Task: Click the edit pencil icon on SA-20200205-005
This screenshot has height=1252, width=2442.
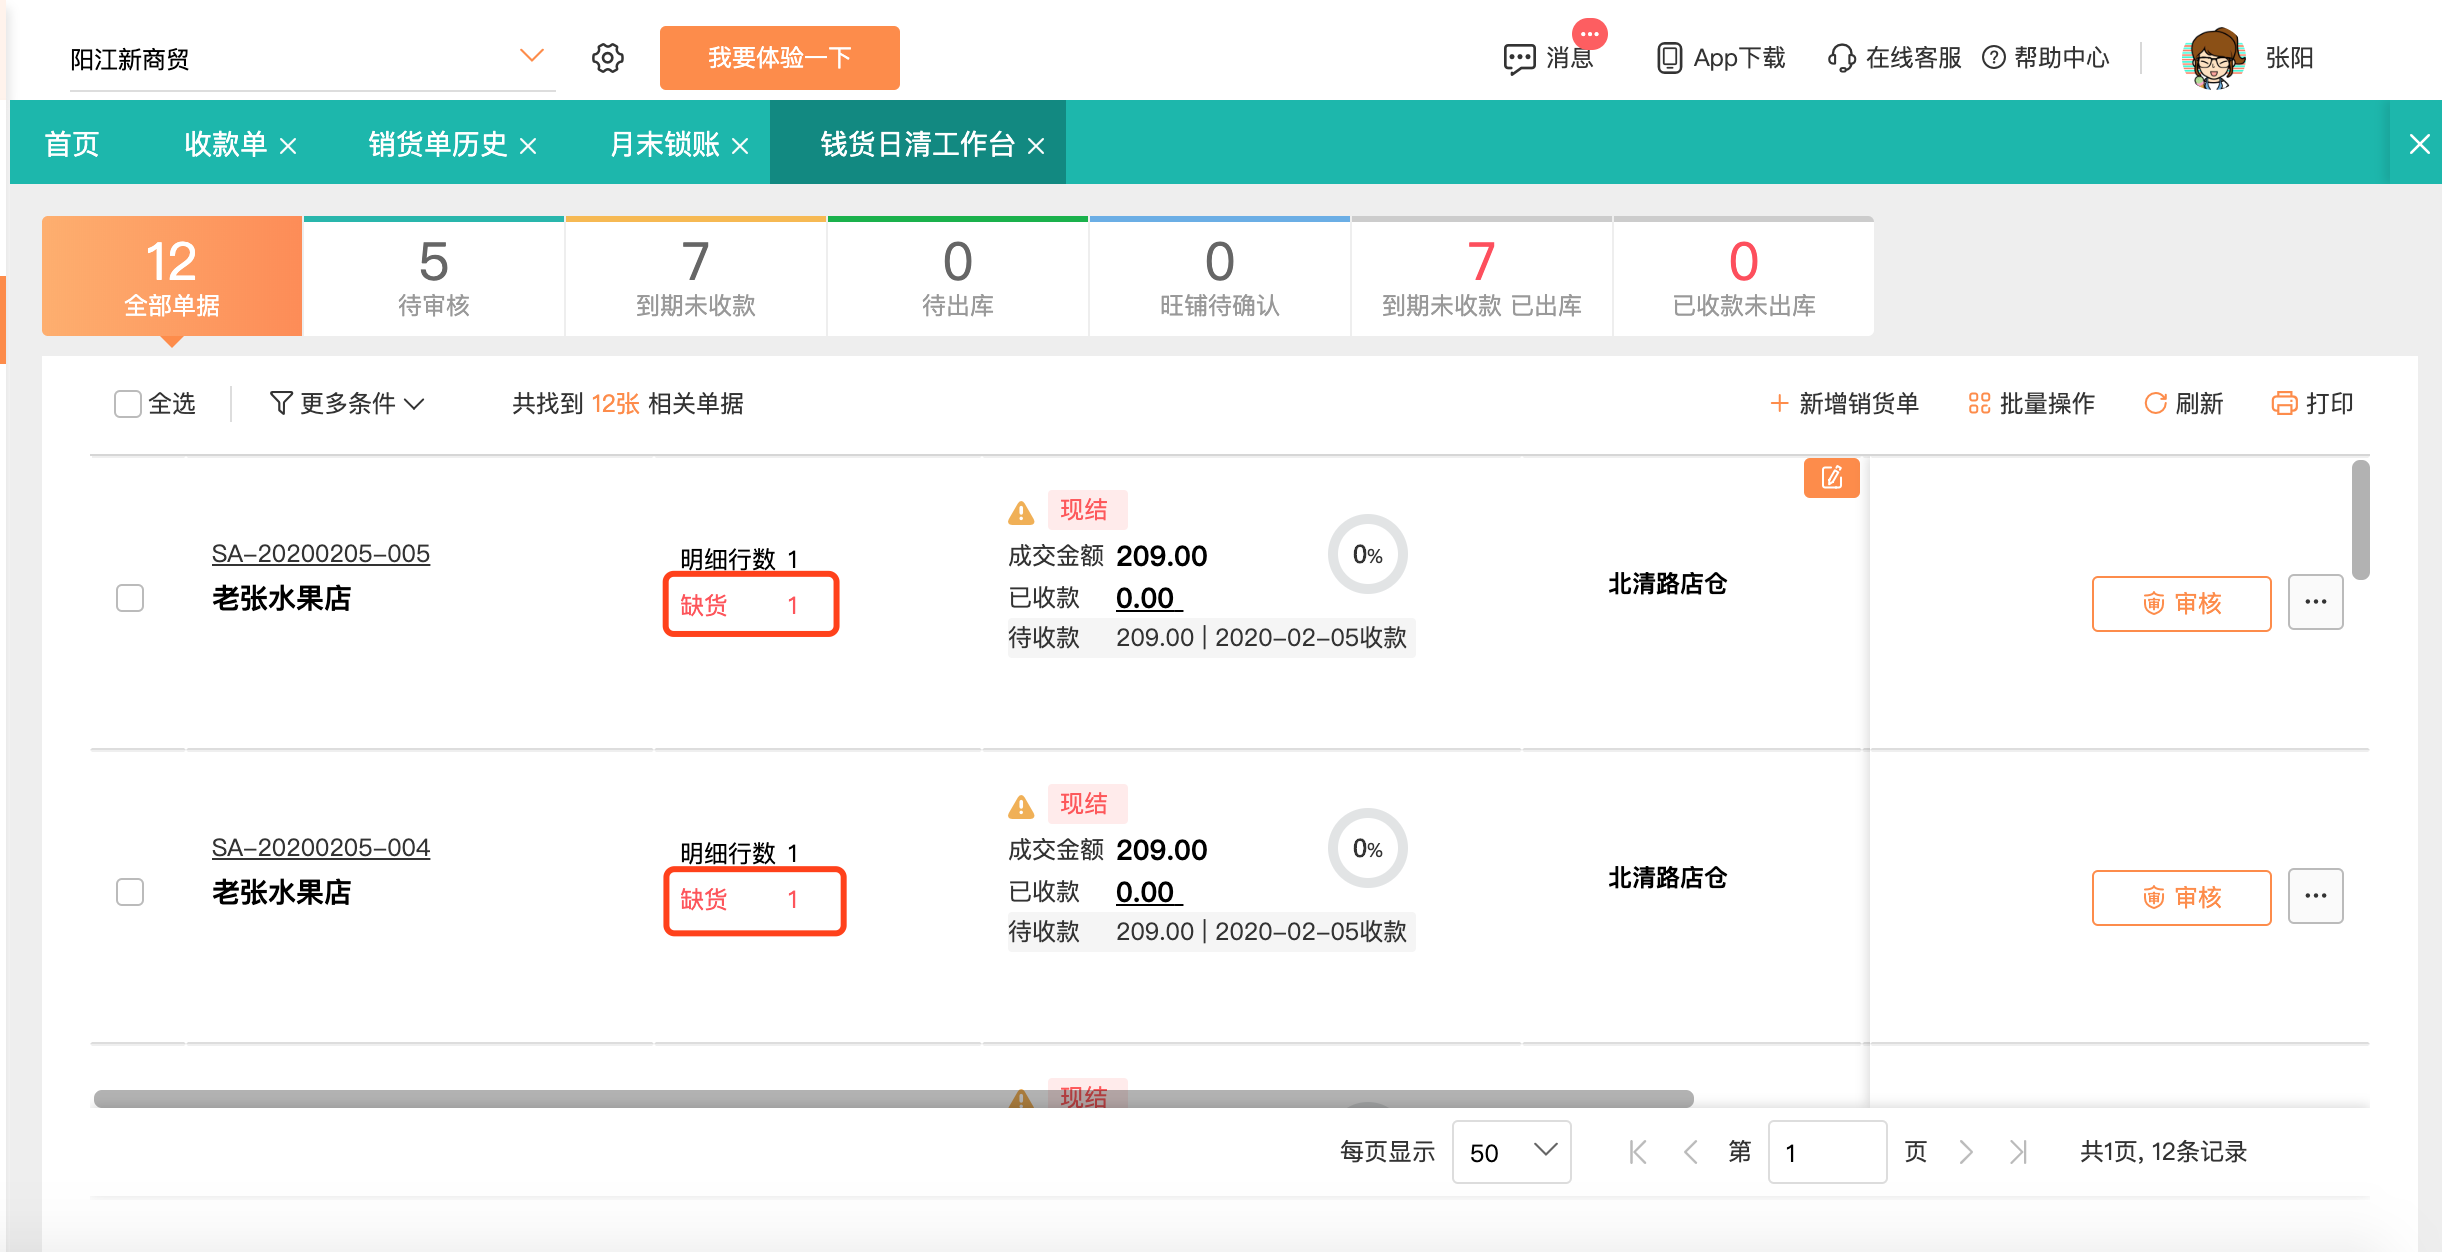Action: [1831, 477]
